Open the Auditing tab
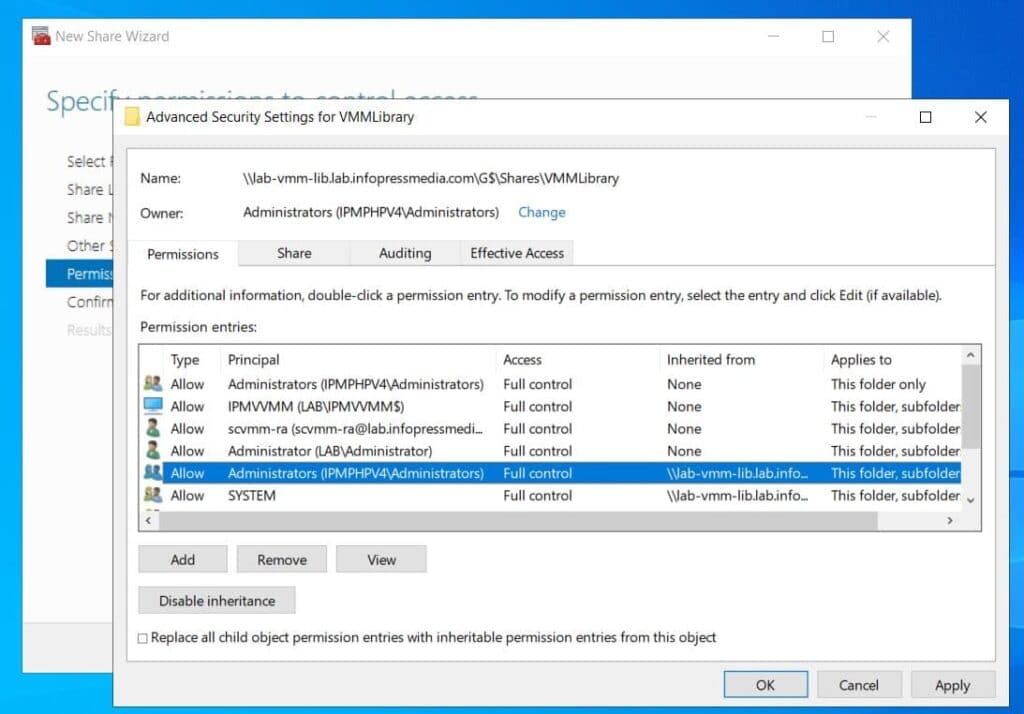Screen dimensions: 1024x714 (404, 253)
